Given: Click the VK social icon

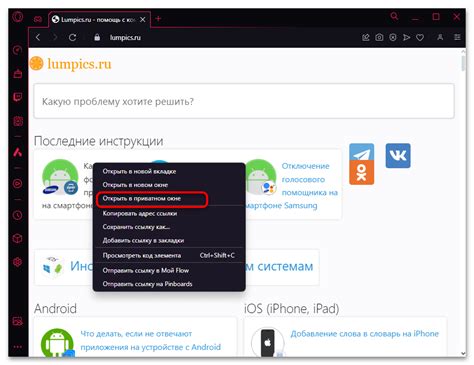Looking at the screenshot, I should (398, 156).
